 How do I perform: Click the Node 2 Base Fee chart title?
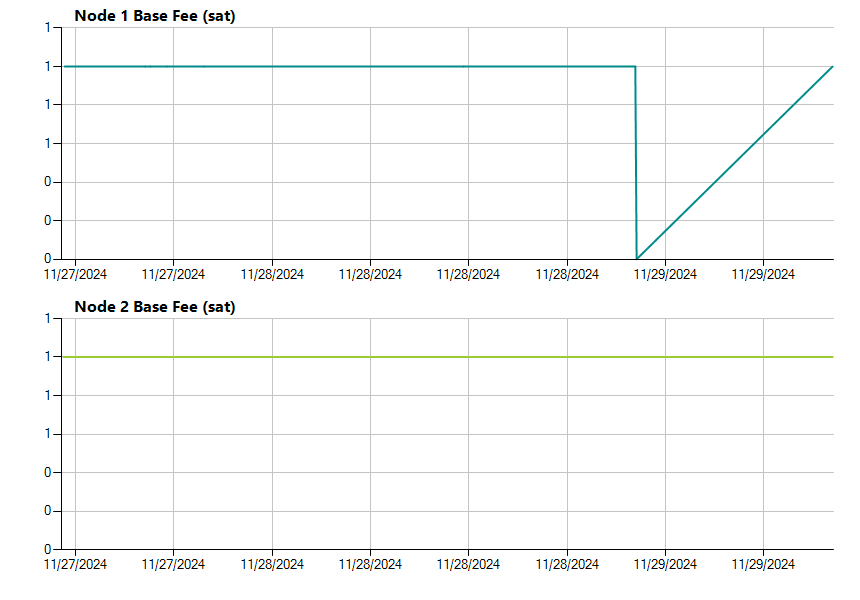[155, 307]
